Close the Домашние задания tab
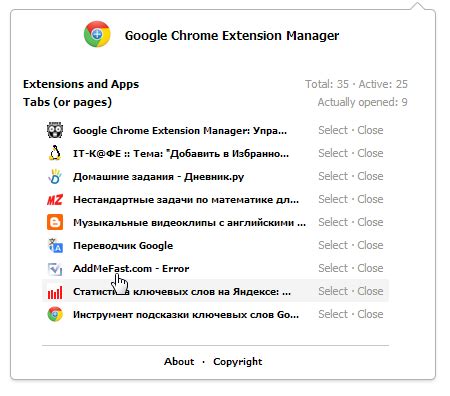 click(370, 176)
